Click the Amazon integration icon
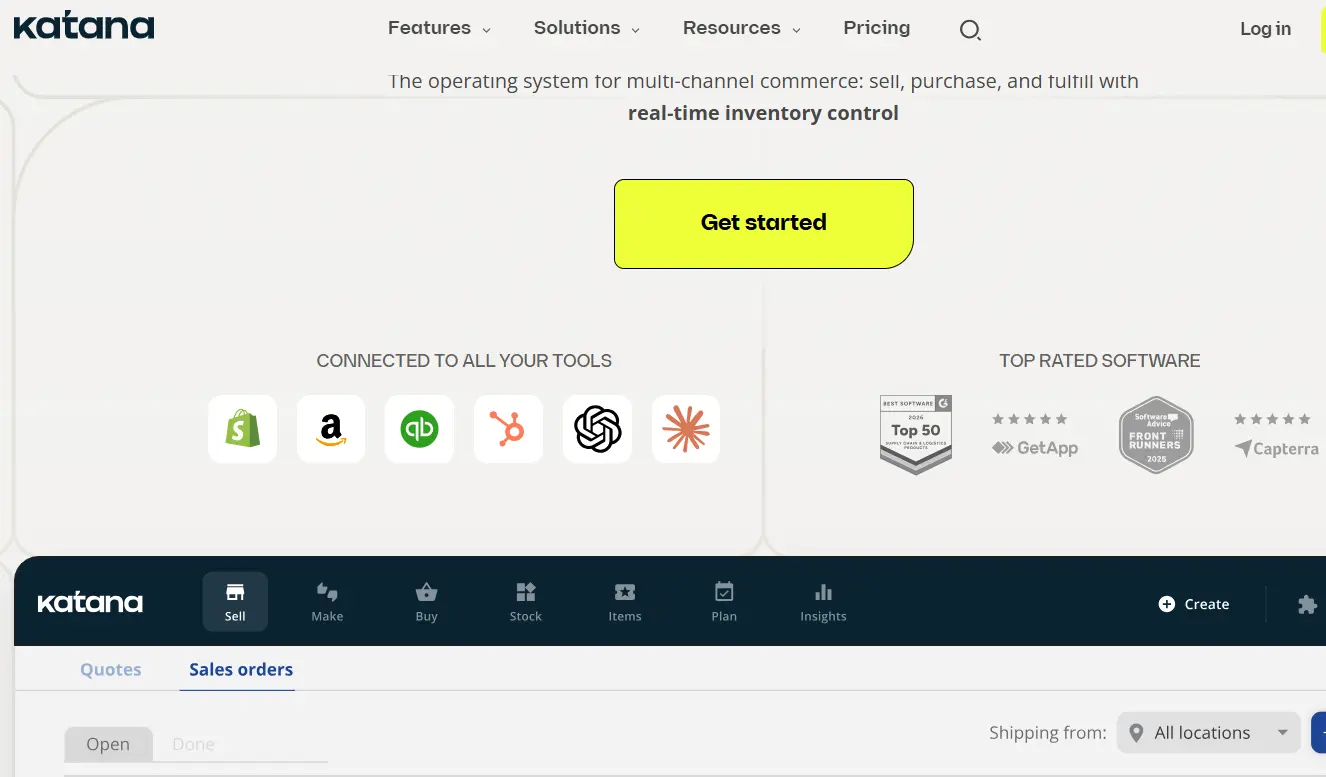Screen dimensions: 1326x777 pos(331,429)
